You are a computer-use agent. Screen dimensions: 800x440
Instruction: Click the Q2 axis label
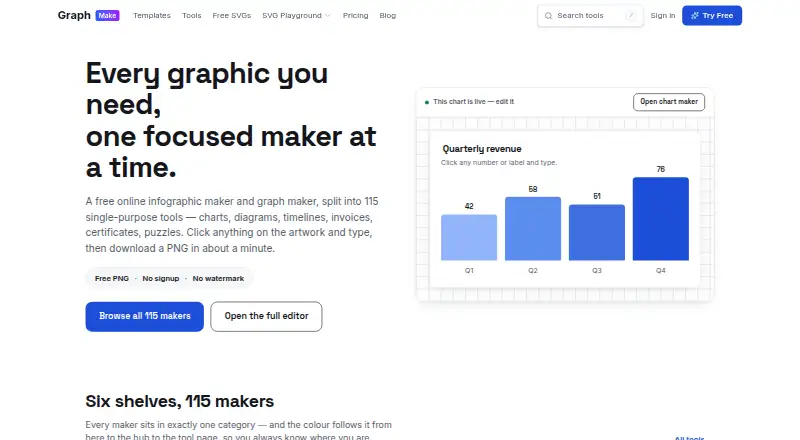pyautogui.click(x=533, y=271)
